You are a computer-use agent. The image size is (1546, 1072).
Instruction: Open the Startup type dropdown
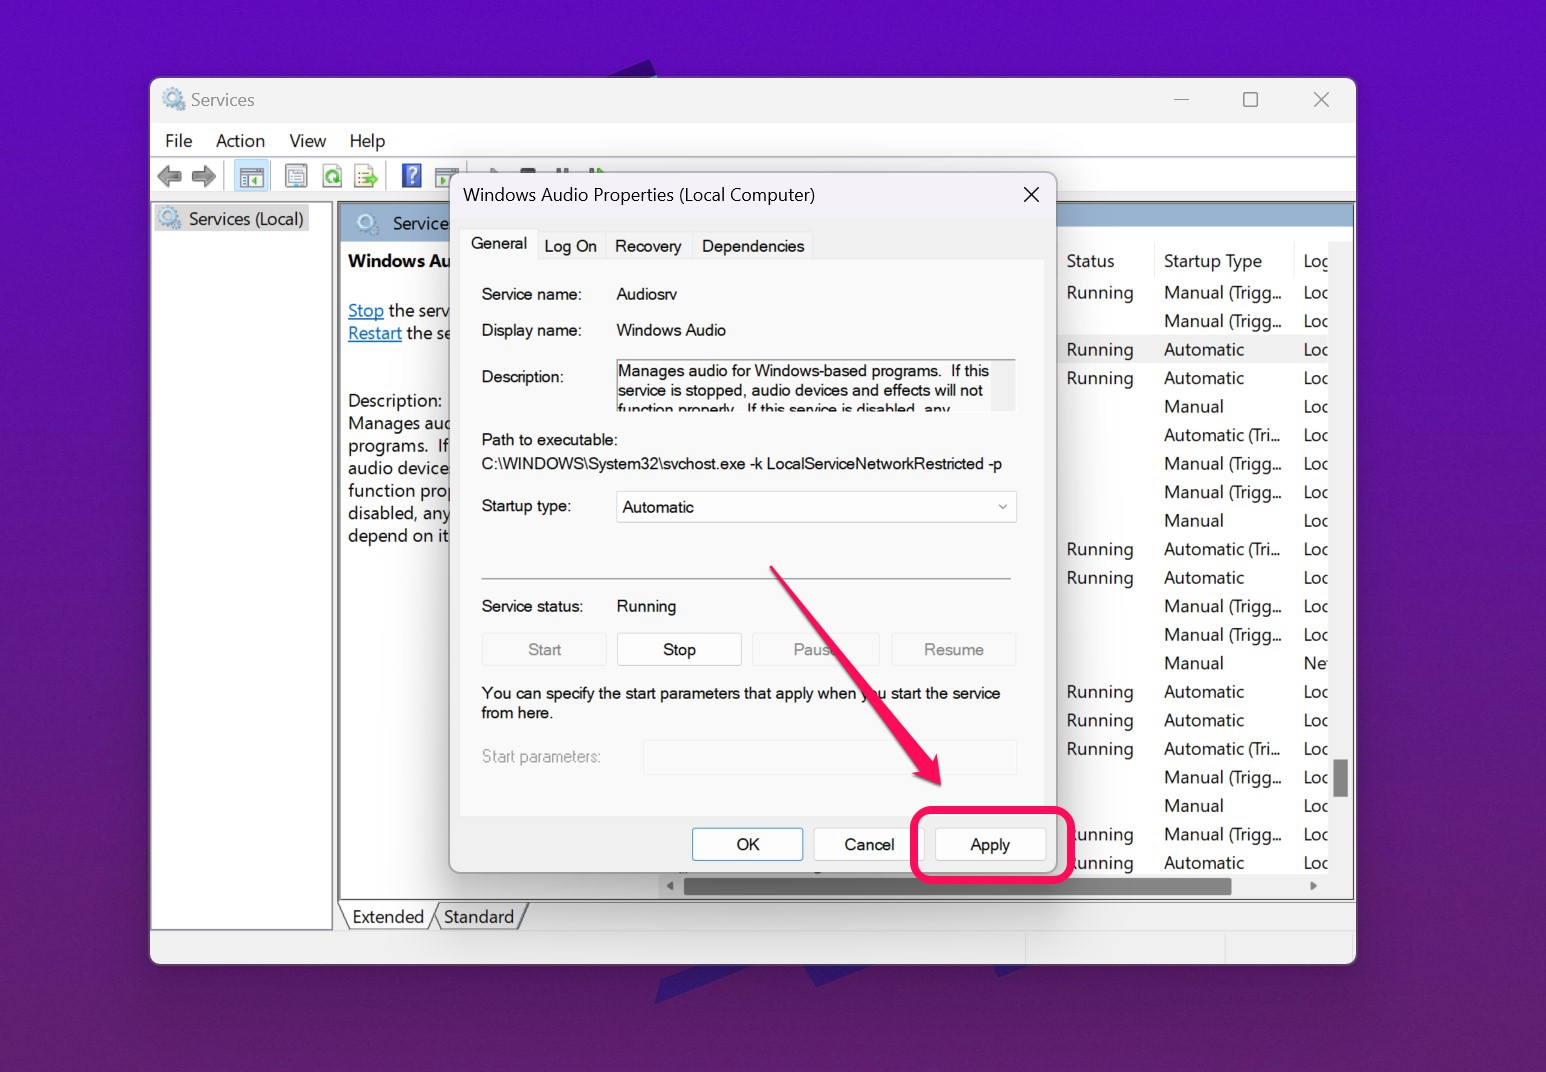[1001, 507]
